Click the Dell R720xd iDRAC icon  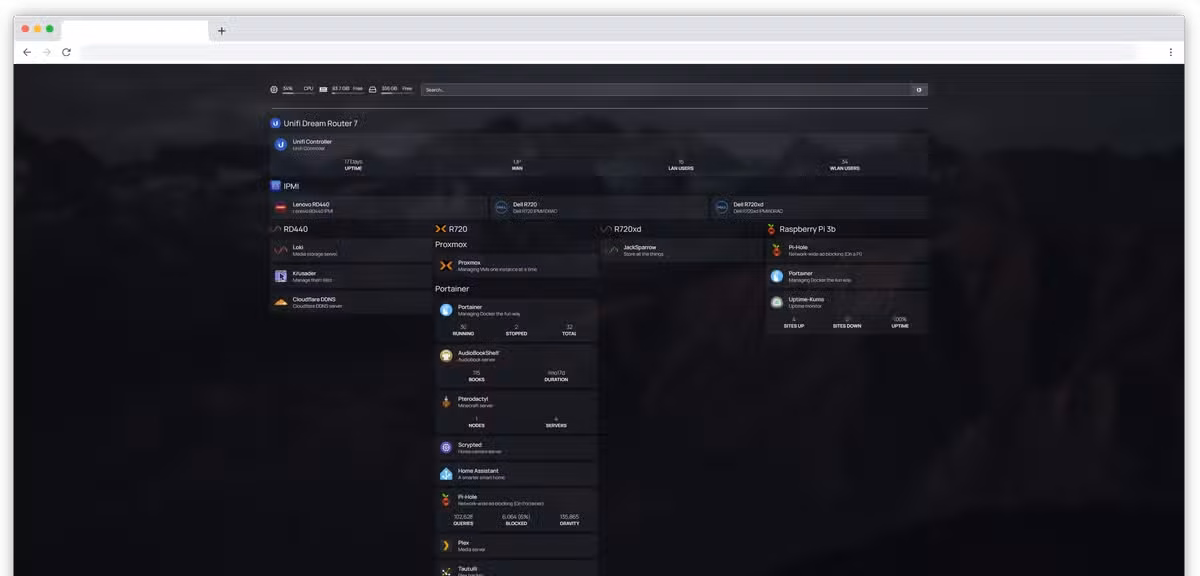pos(722,208)
